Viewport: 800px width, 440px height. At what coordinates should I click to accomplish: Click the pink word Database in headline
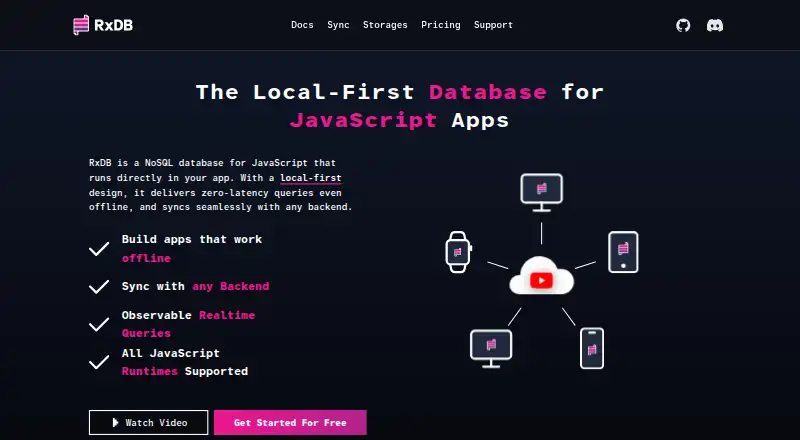(x=488, y=92)
